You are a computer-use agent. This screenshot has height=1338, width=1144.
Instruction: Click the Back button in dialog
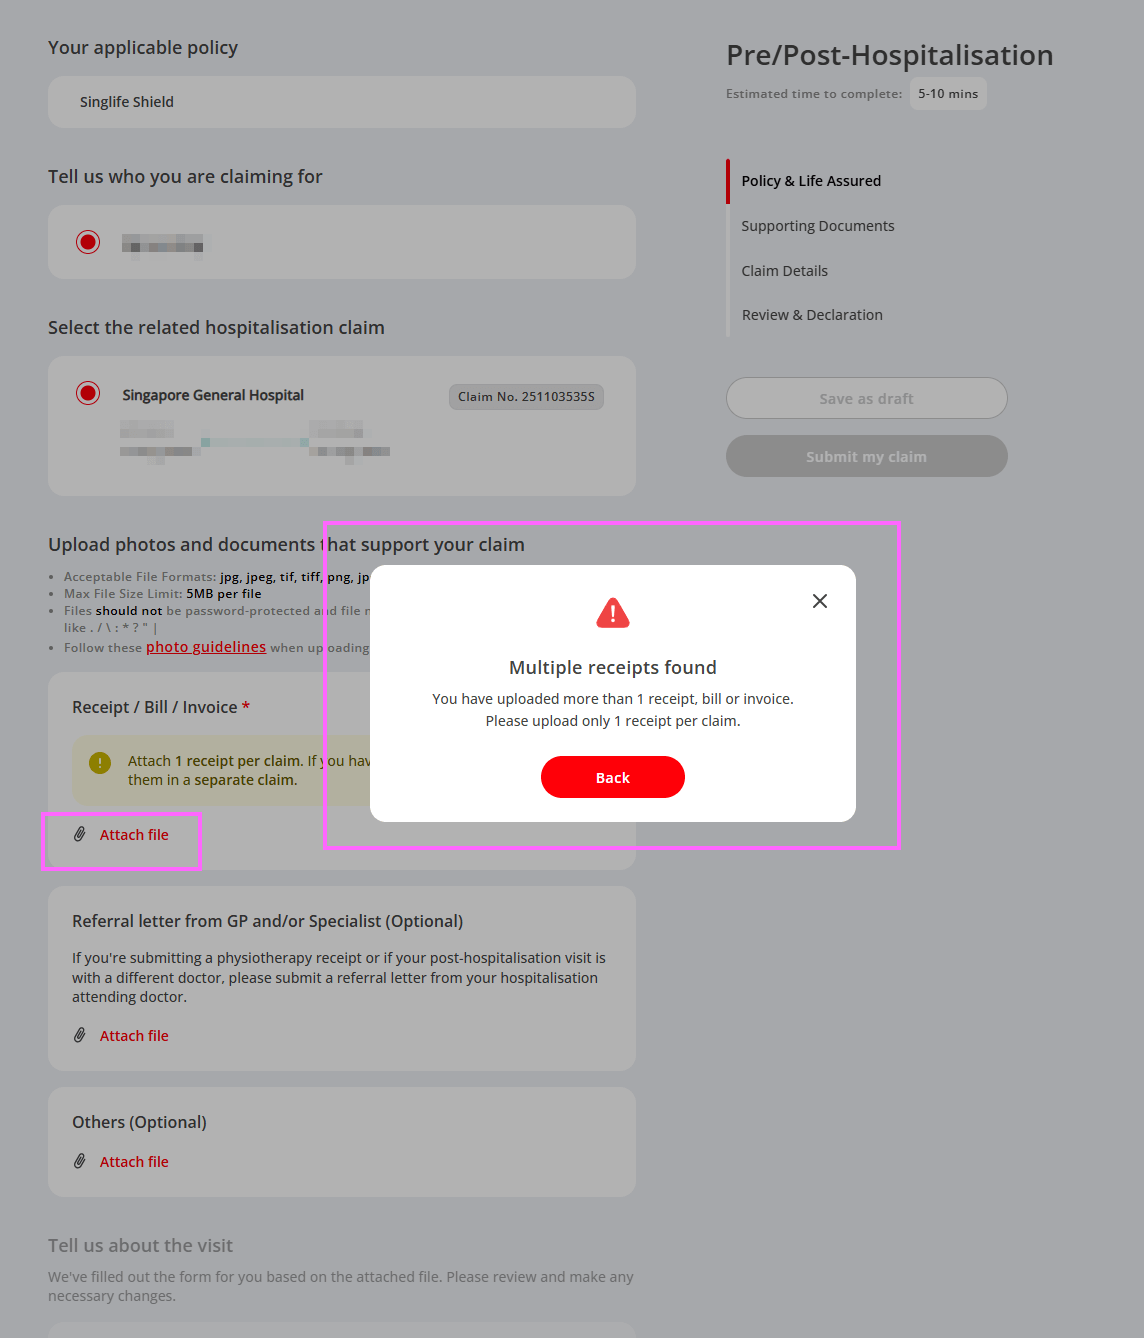(613, 777)
